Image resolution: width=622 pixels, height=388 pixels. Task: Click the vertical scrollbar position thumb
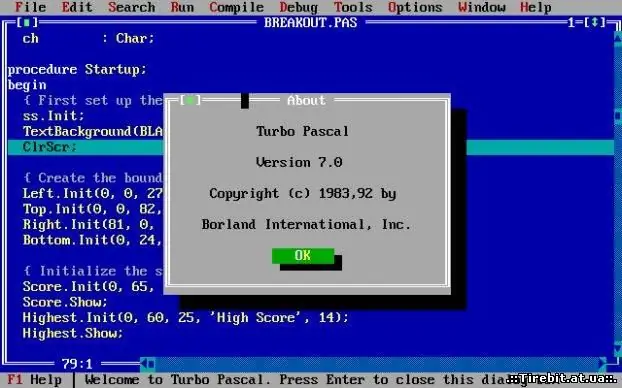tap(618, 116)
